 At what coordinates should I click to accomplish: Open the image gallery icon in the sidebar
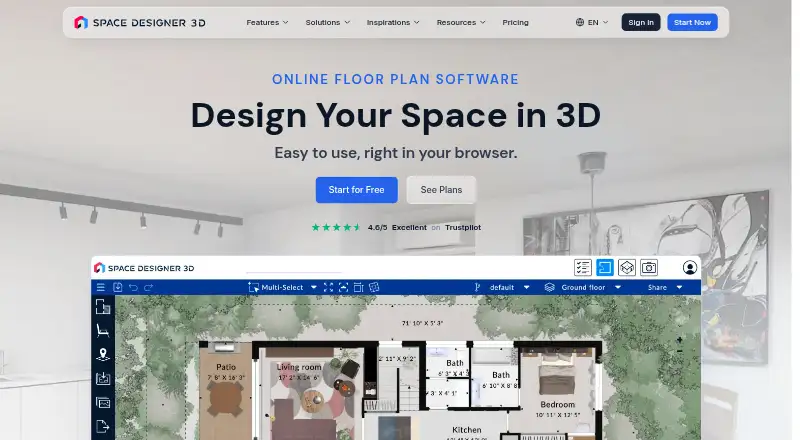[x=103, y=403]
